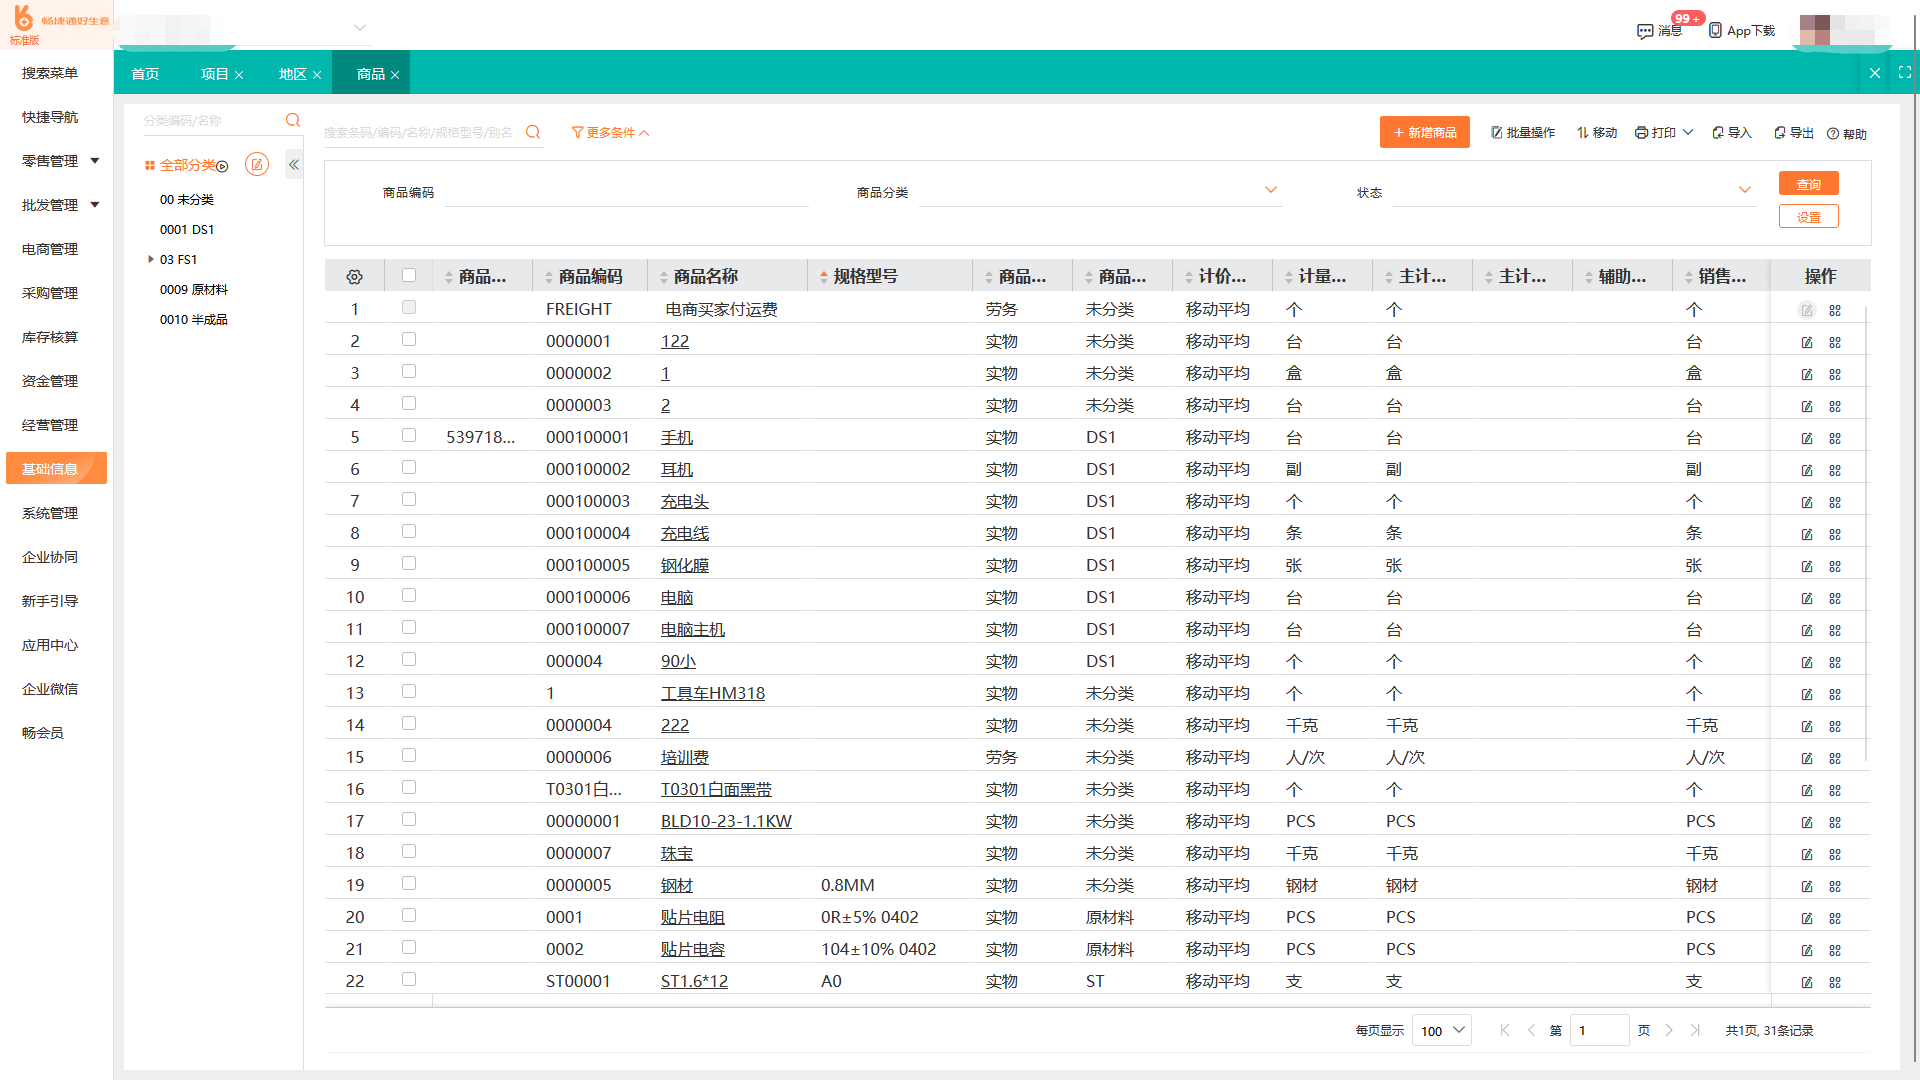Click the 零售管理 menu item
The height and width of the screenshot is (1080, 1920).
pyautogui.click(x=54, y=160)
